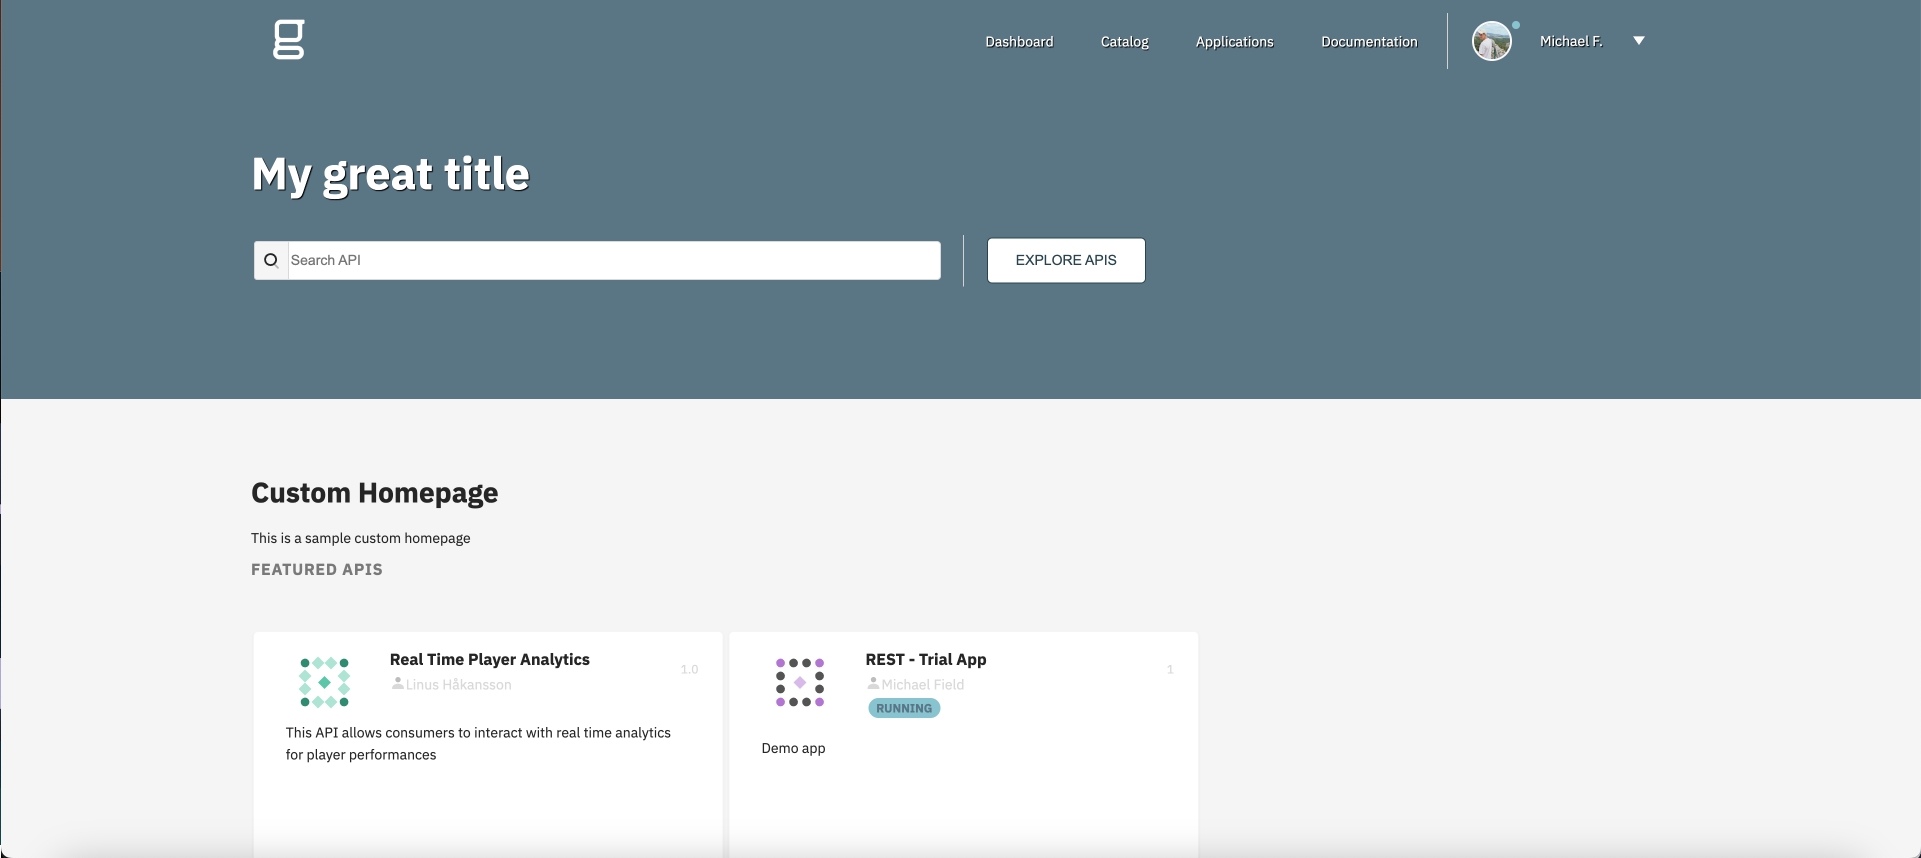
Task: Click the Gravitee logo in header
Action: (x=288, y=40)
